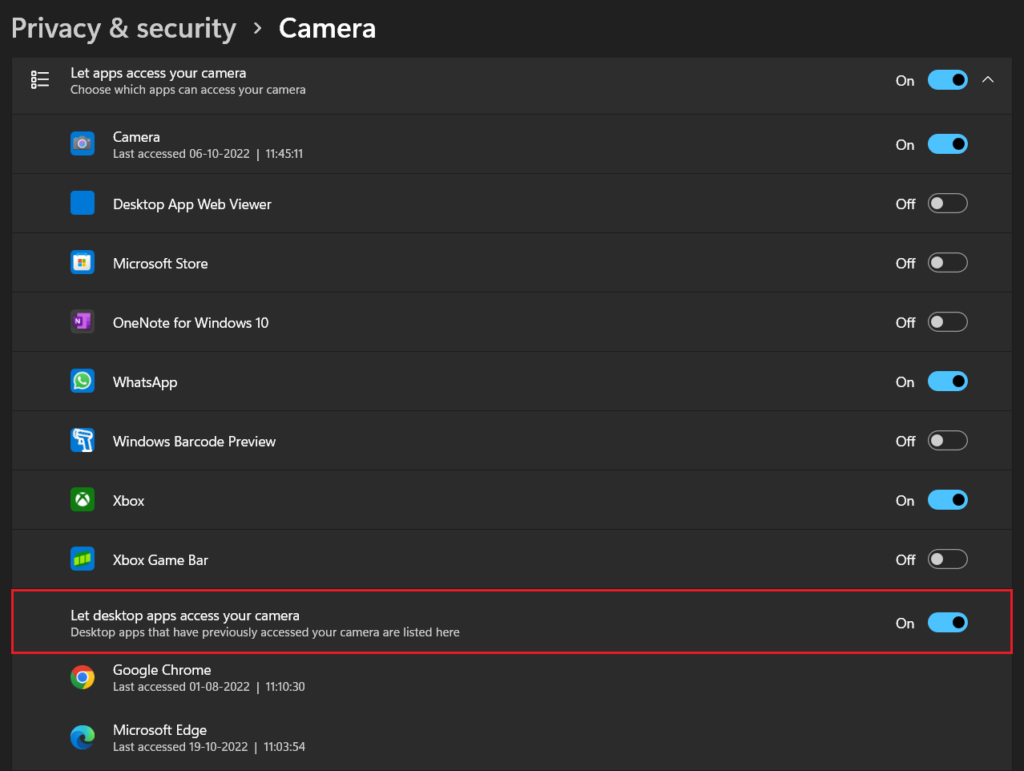Image resolution: width=1024 pixels, height=771 pixels.
Task: Click the Windows Barcode Preview icon
Action: click(82, 441)
